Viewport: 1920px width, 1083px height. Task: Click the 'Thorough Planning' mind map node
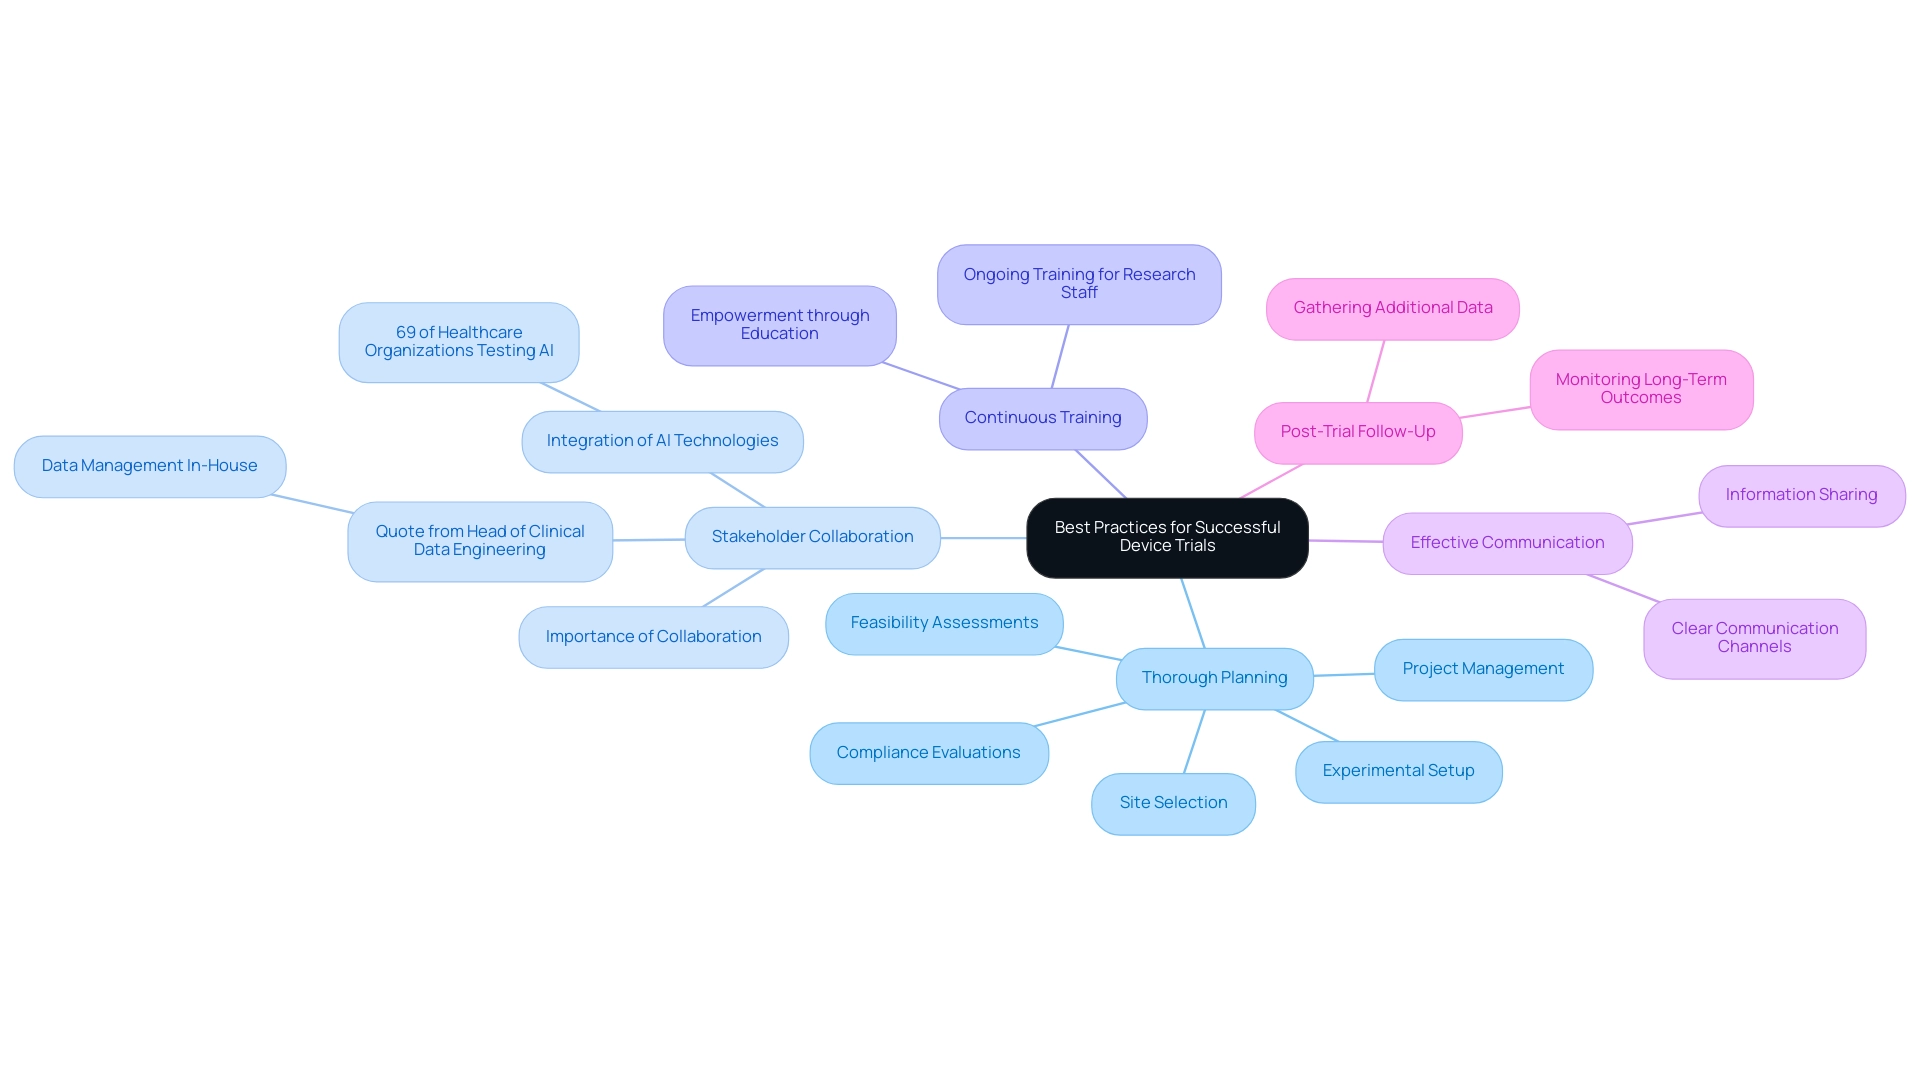1215,677
